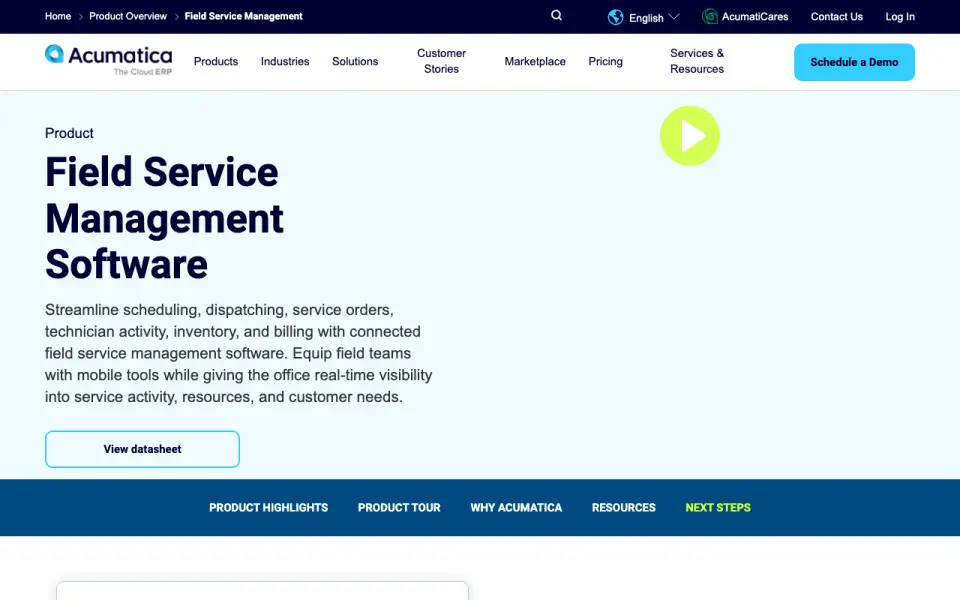Image resolution: width=960 pixels, height=600 pixels.
Task: Go to Marketplace
Action: click(x=534, y=61)
